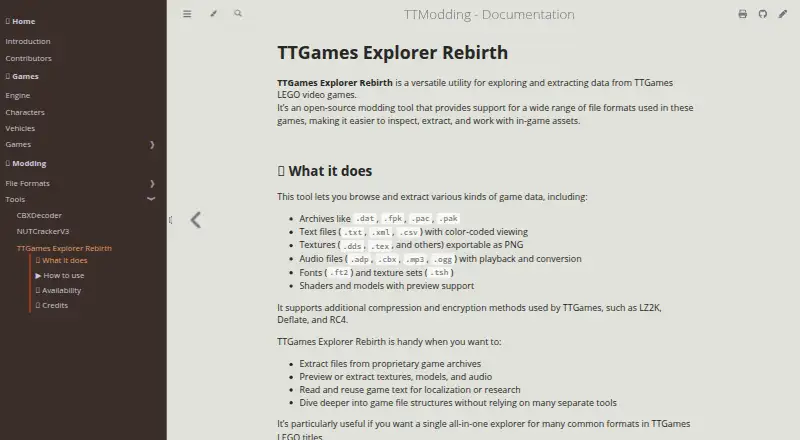
Task: Click 'Preview or extract textures, models, and audio'
Action: [x=396, y=377]
